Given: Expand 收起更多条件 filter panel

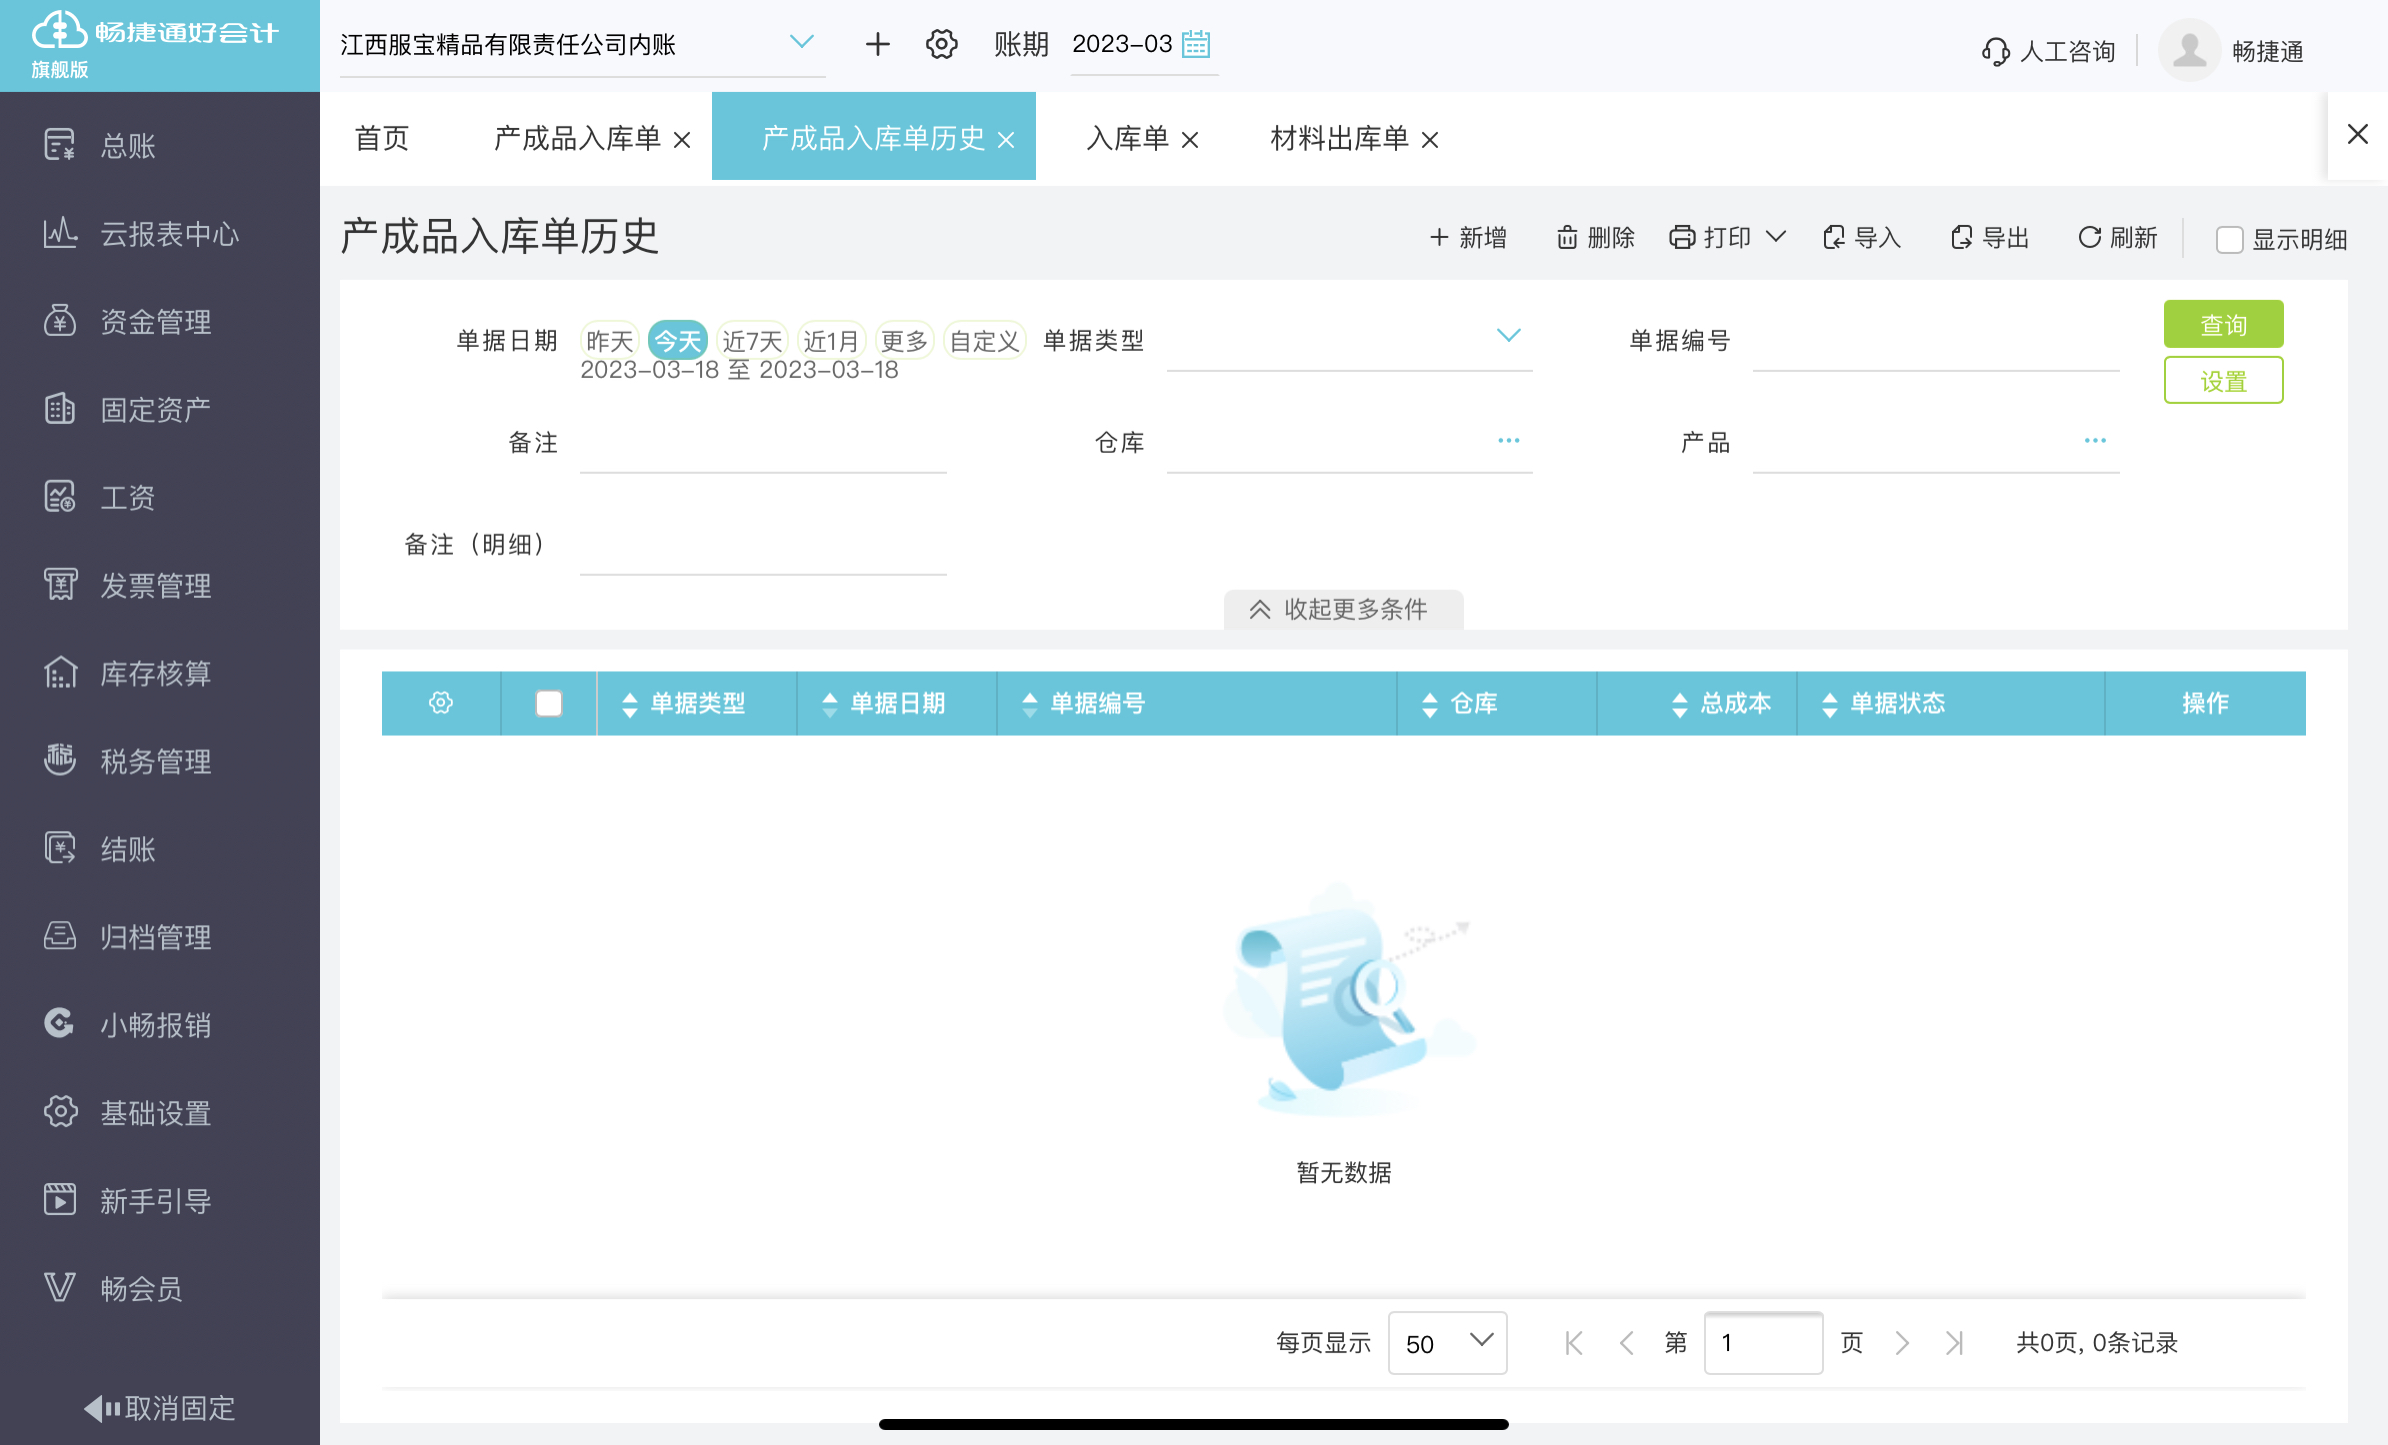Looking at the screenshot, I should [1344, 609].
